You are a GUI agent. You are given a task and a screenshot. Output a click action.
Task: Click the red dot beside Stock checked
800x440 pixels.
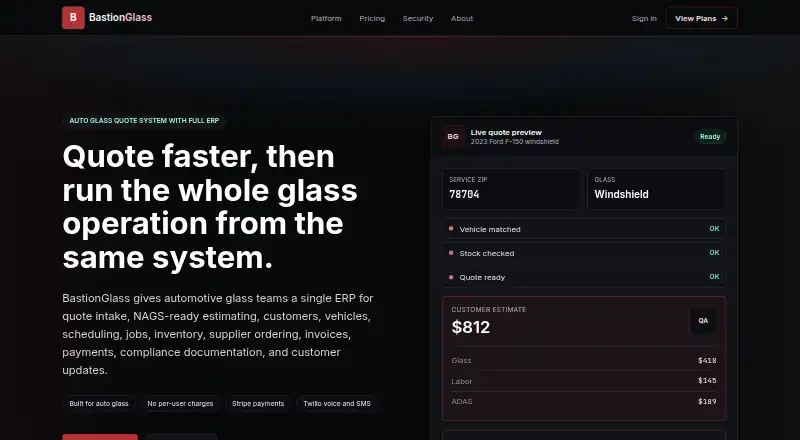click(451, 253)
